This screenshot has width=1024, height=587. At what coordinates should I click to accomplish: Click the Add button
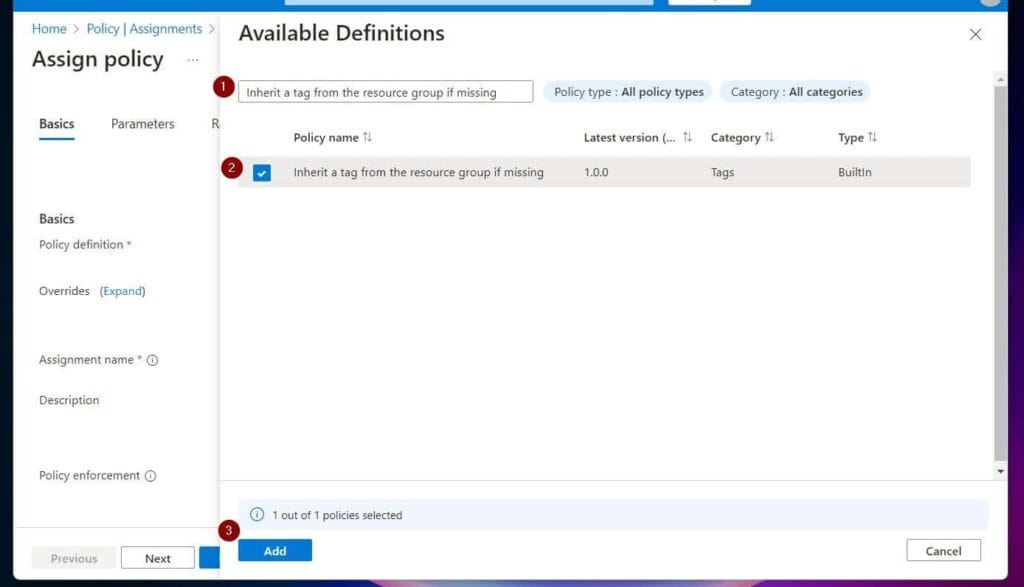[275, 550]
